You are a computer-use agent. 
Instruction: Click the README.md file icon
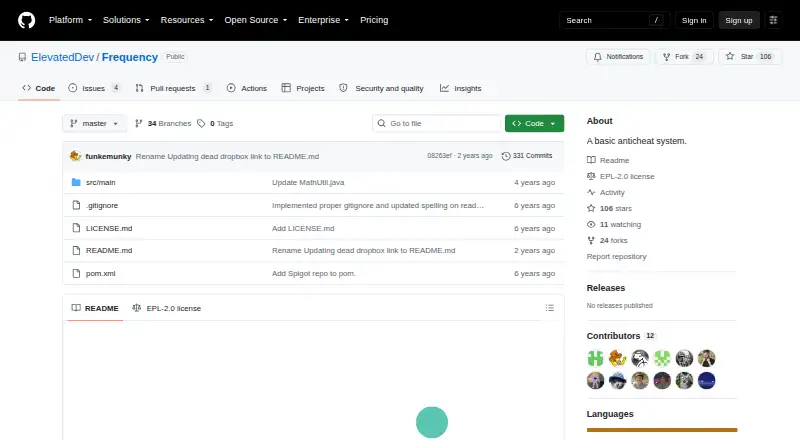click(76, 251)
